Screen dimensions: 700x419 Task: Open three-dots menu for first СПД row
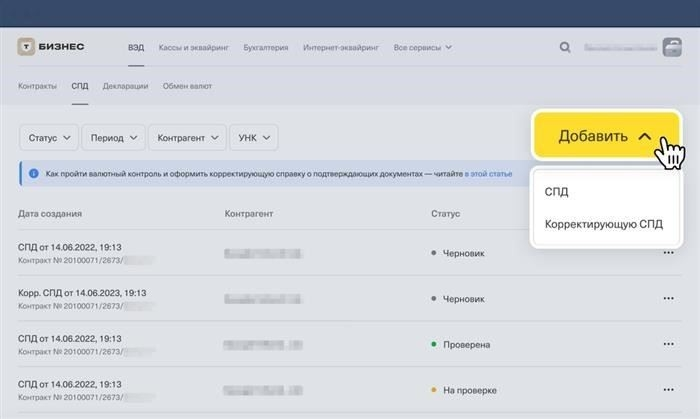668,253
